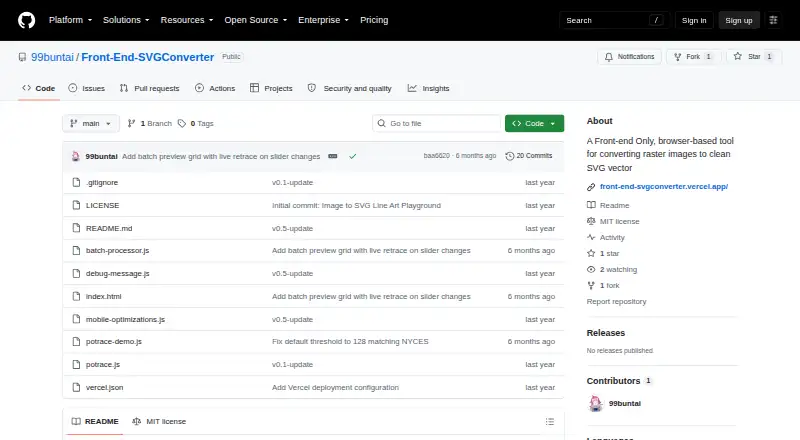Open the potrace-demo.js file
The height and width of the screenshot is (440, 800).
pyautogui.click(x=114, y=341)
